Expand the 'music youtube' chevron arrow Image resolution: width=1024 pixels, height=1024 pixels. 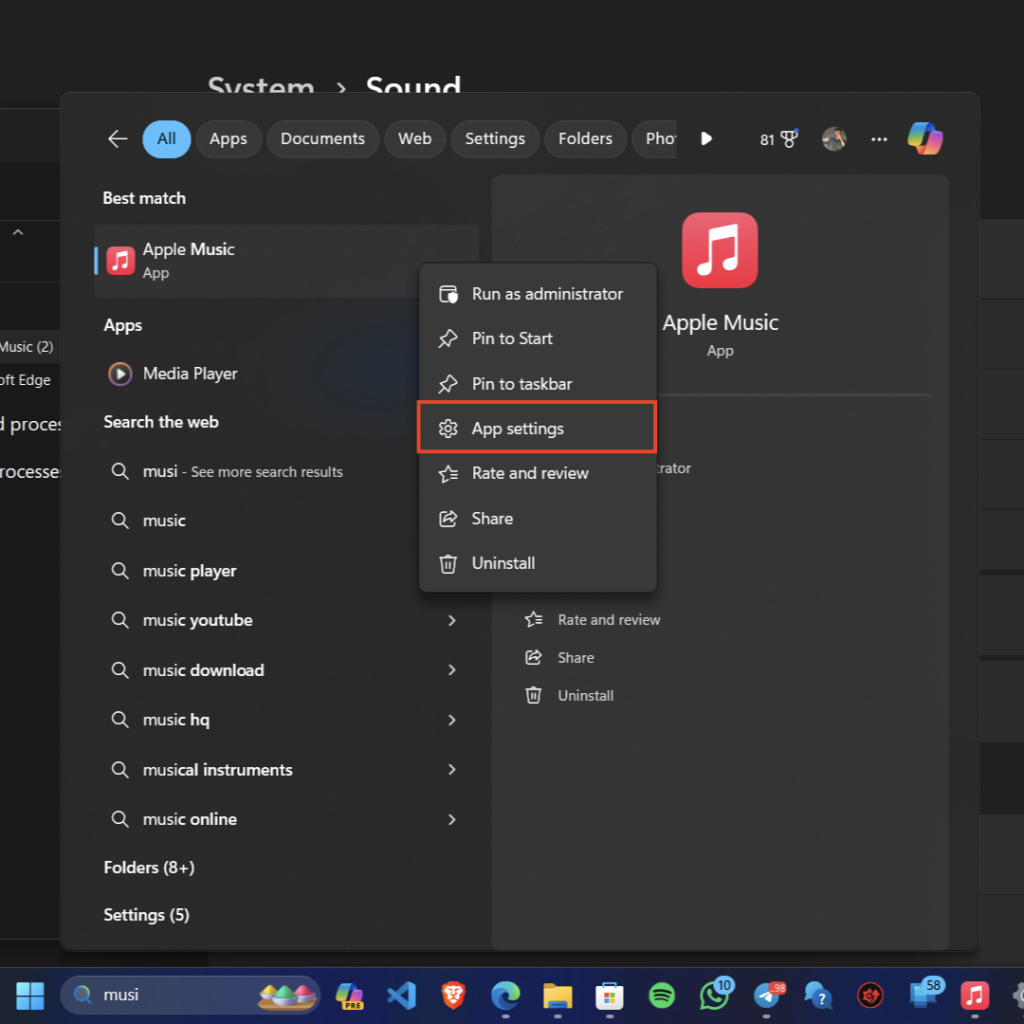452,620
